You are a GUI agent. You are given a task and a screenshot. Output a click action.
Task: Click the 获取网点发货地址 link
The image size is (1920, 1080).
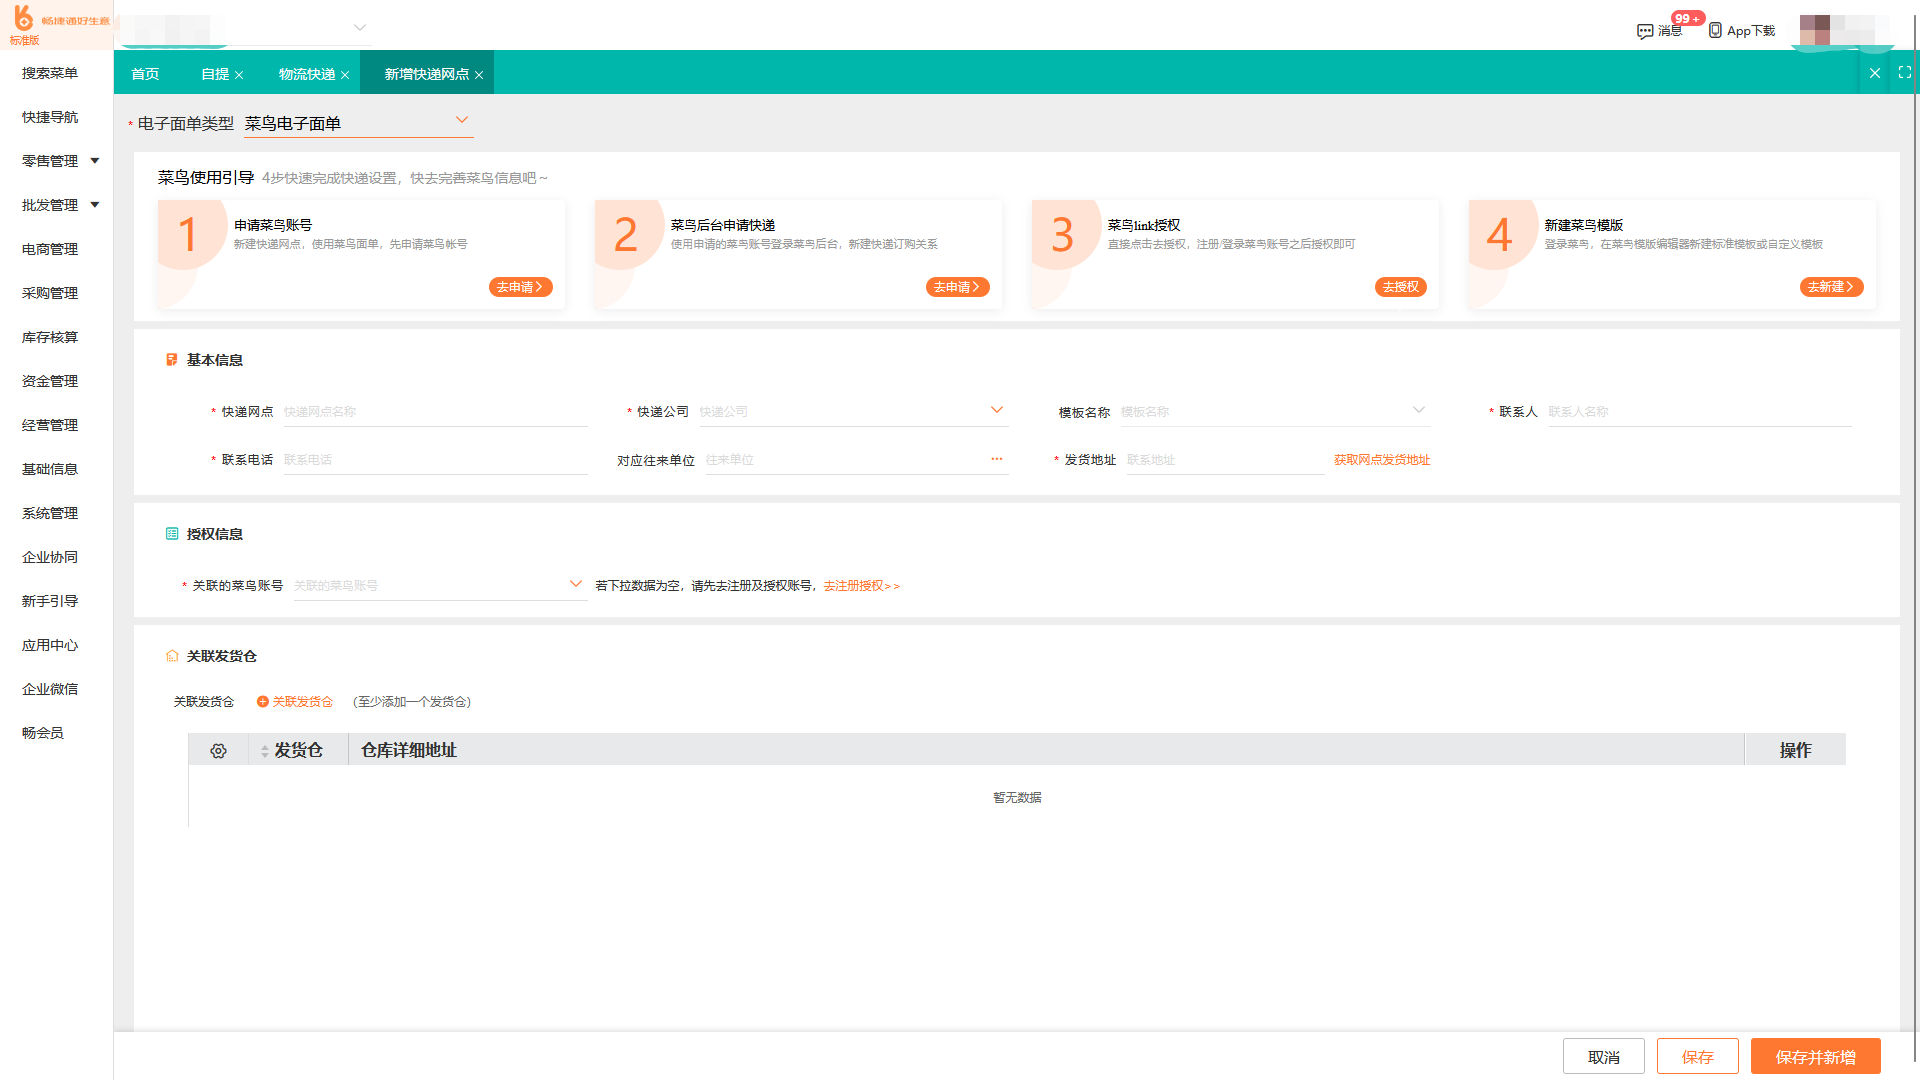(1383, 459)
